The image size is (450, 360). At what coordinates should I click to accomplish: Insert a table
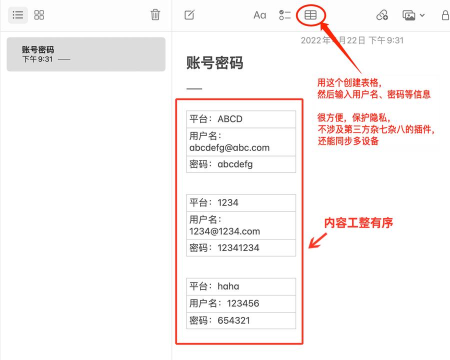310,15
